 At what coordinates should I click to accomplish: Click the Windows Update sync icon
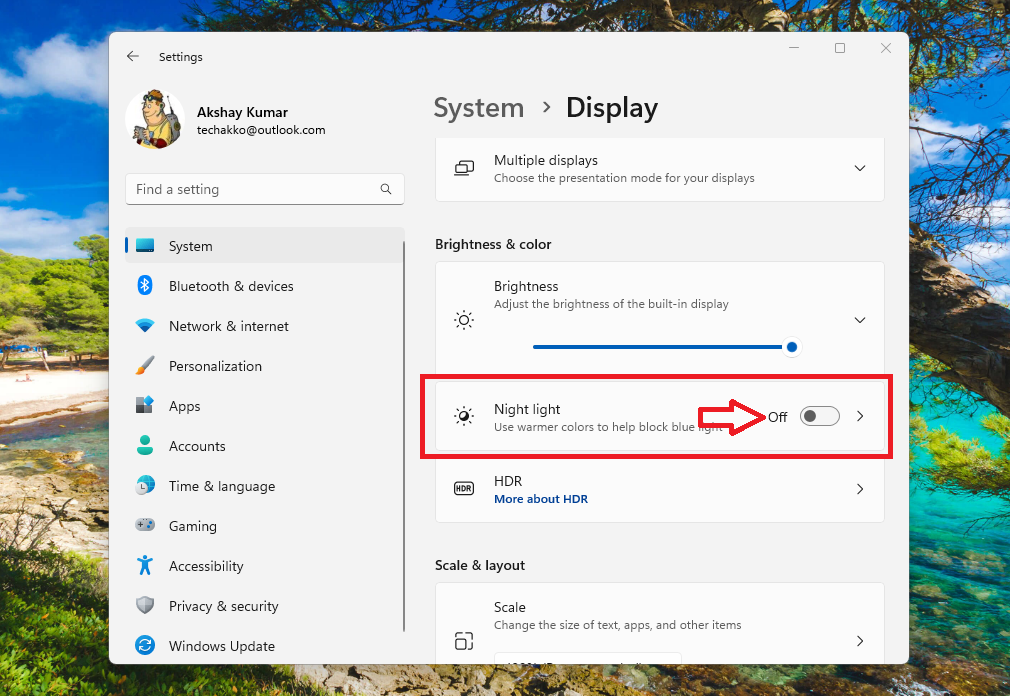(x=145, y=646)
